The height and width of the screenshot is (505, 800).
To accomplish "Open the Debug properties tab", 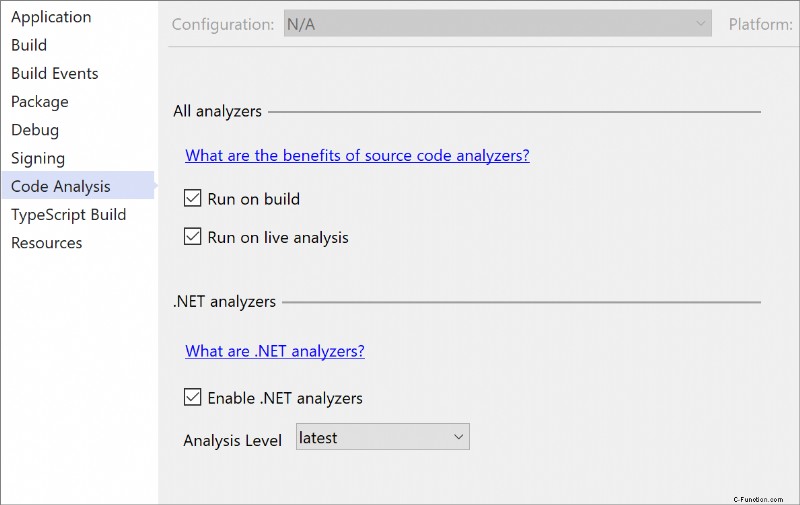I will point(35,130).
